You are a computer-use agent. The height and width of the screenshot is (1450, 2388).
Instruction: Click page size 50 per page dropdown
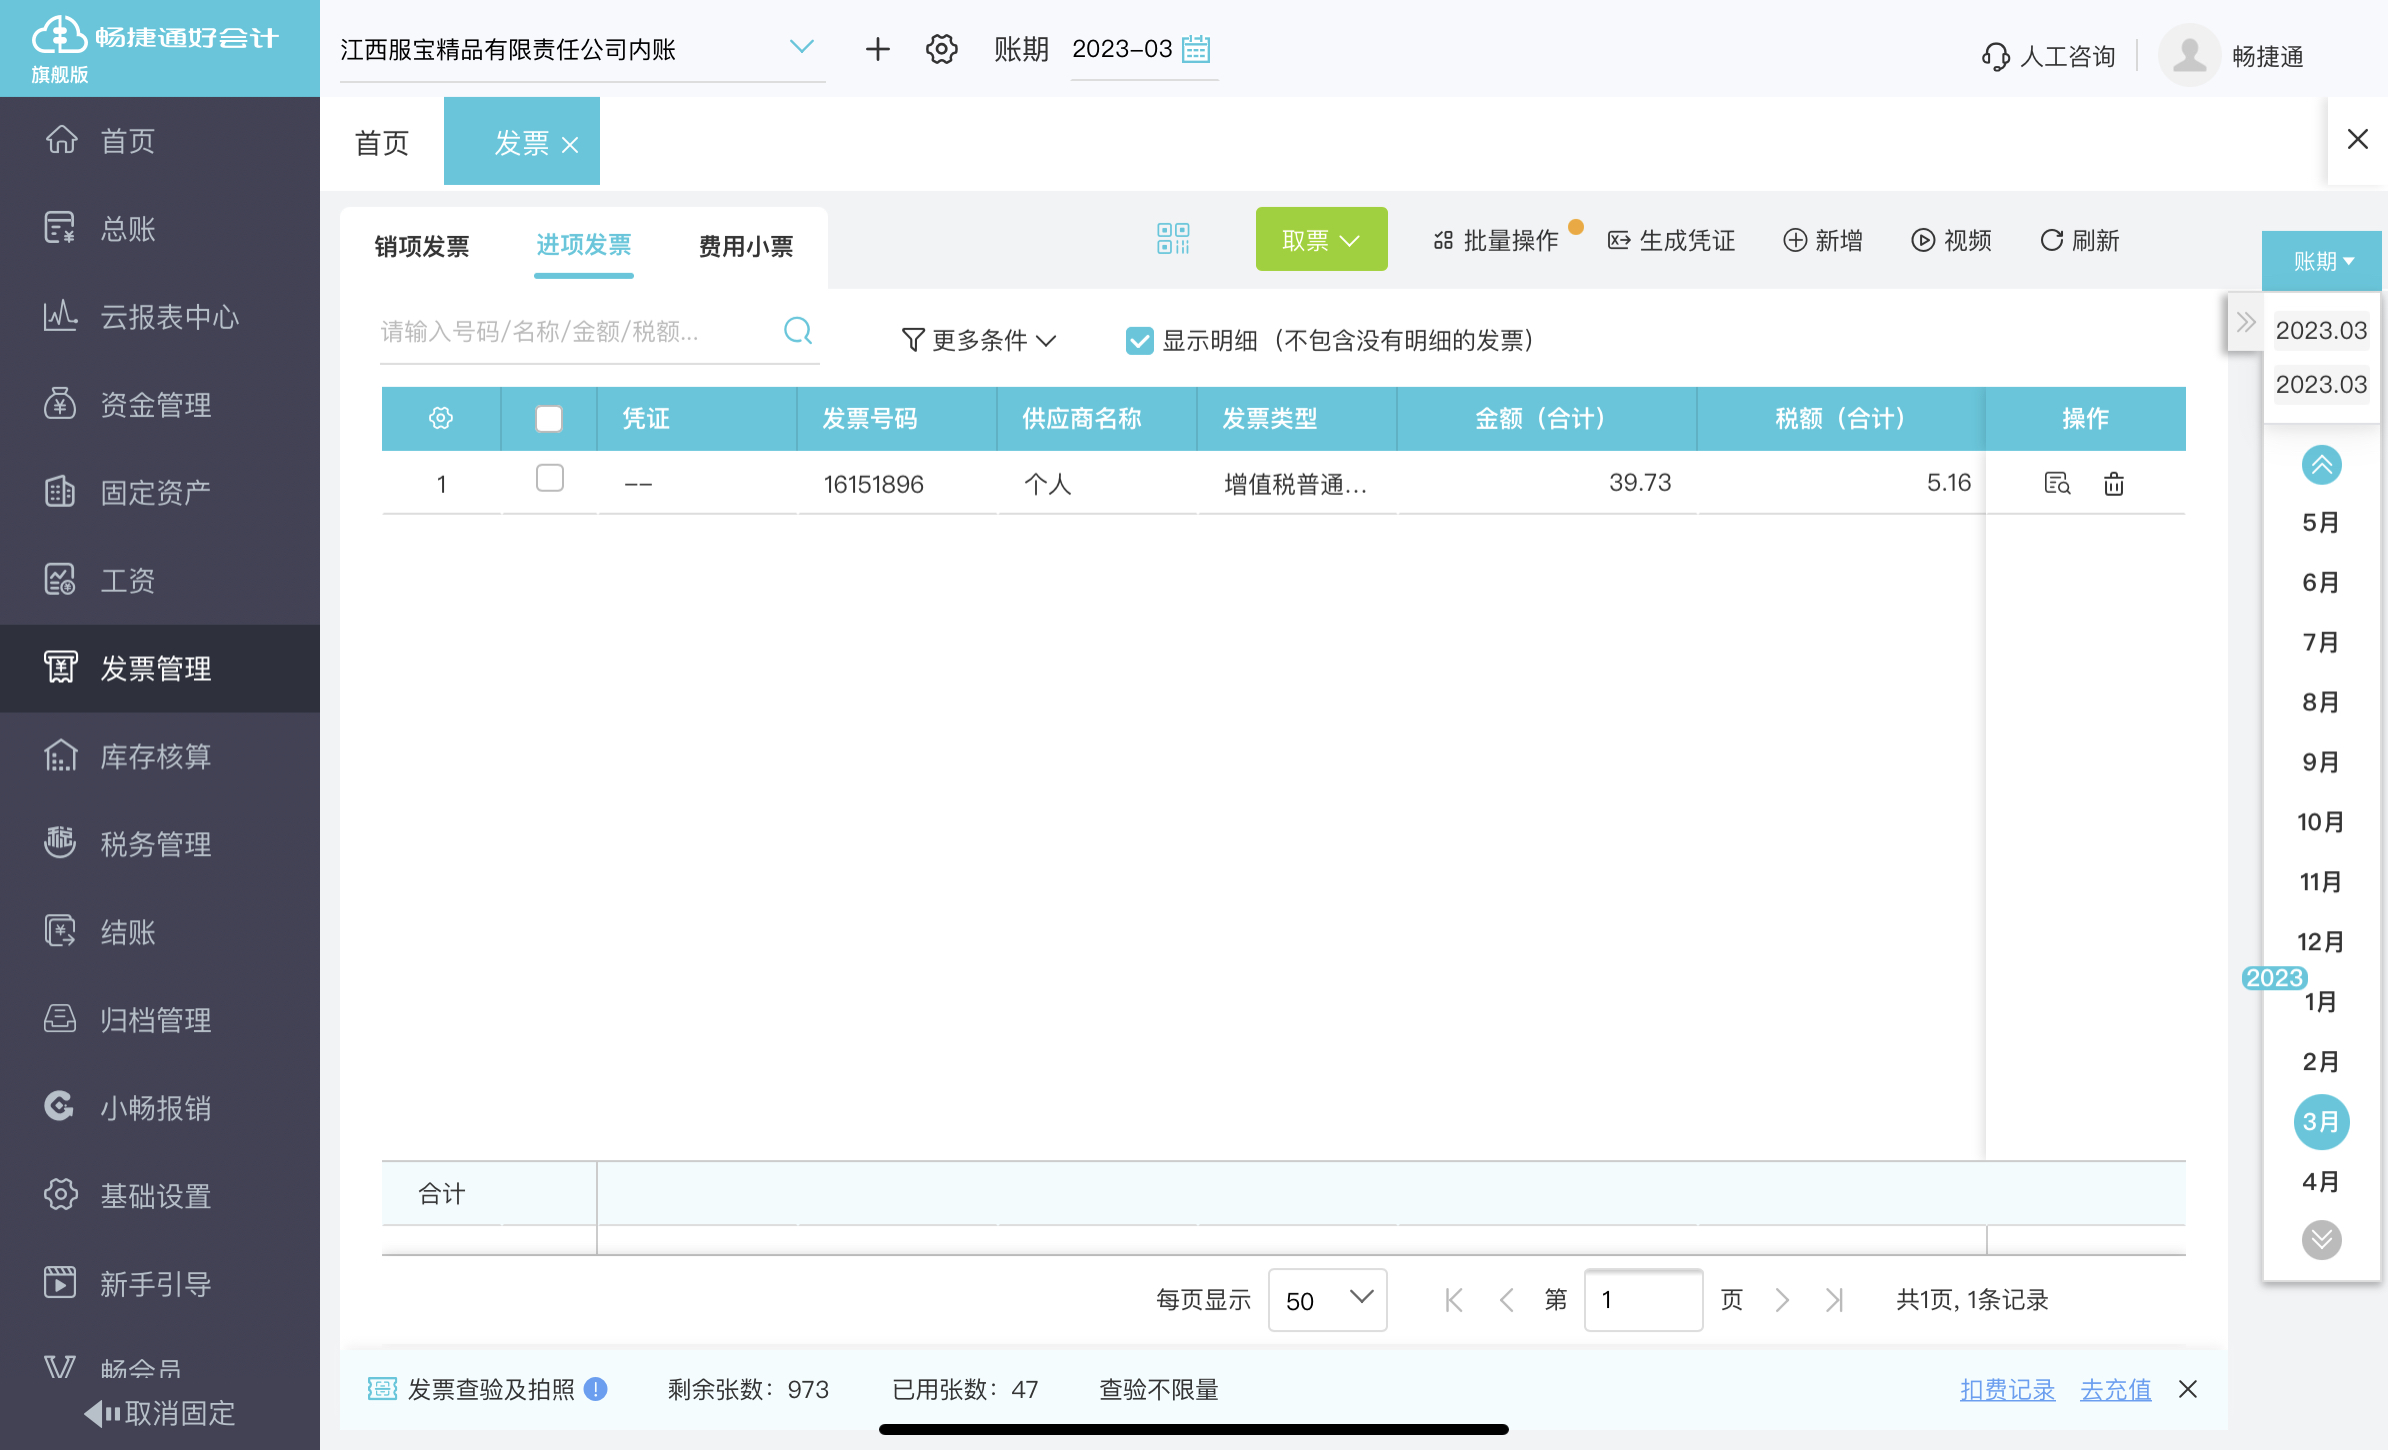coord(1329,1298)
